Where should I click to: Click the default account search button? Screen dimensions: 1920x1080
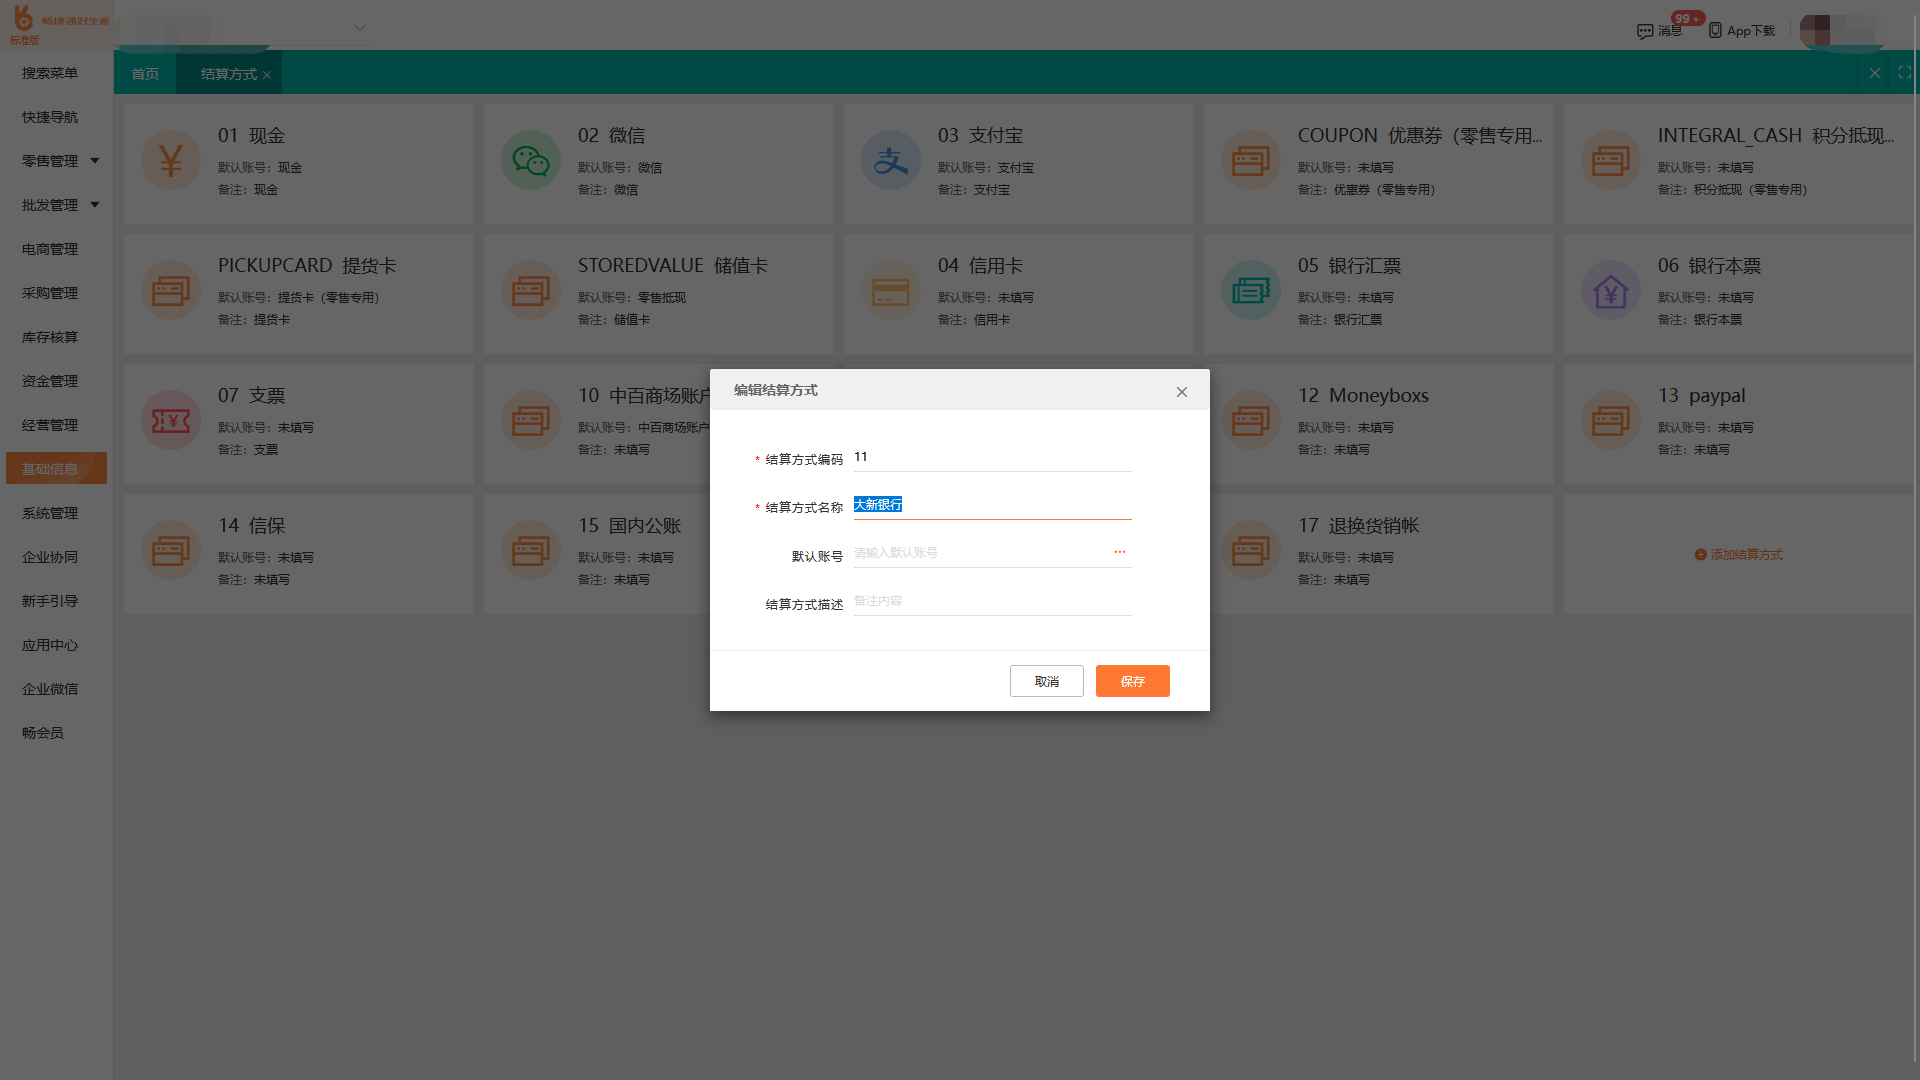tap(1120, 553)
